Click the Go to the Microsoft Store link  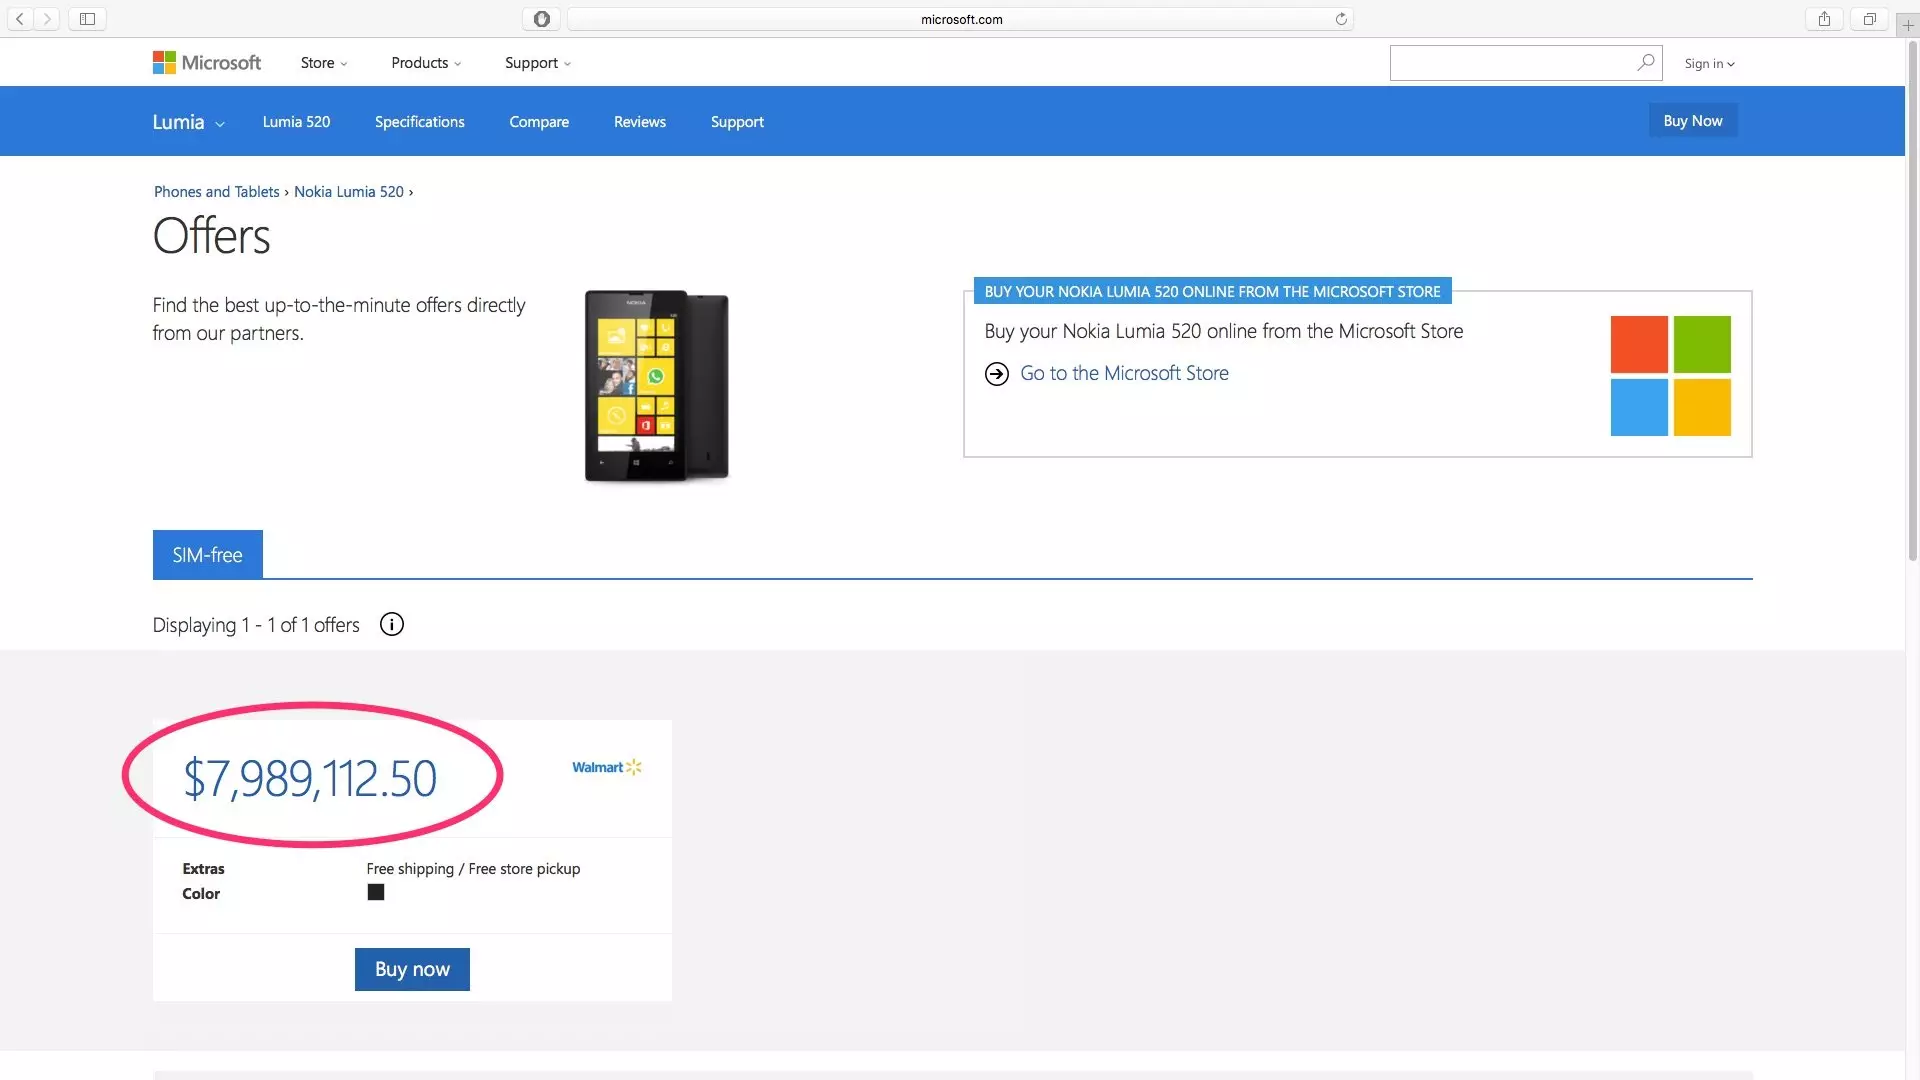(x=1124, y=372)
